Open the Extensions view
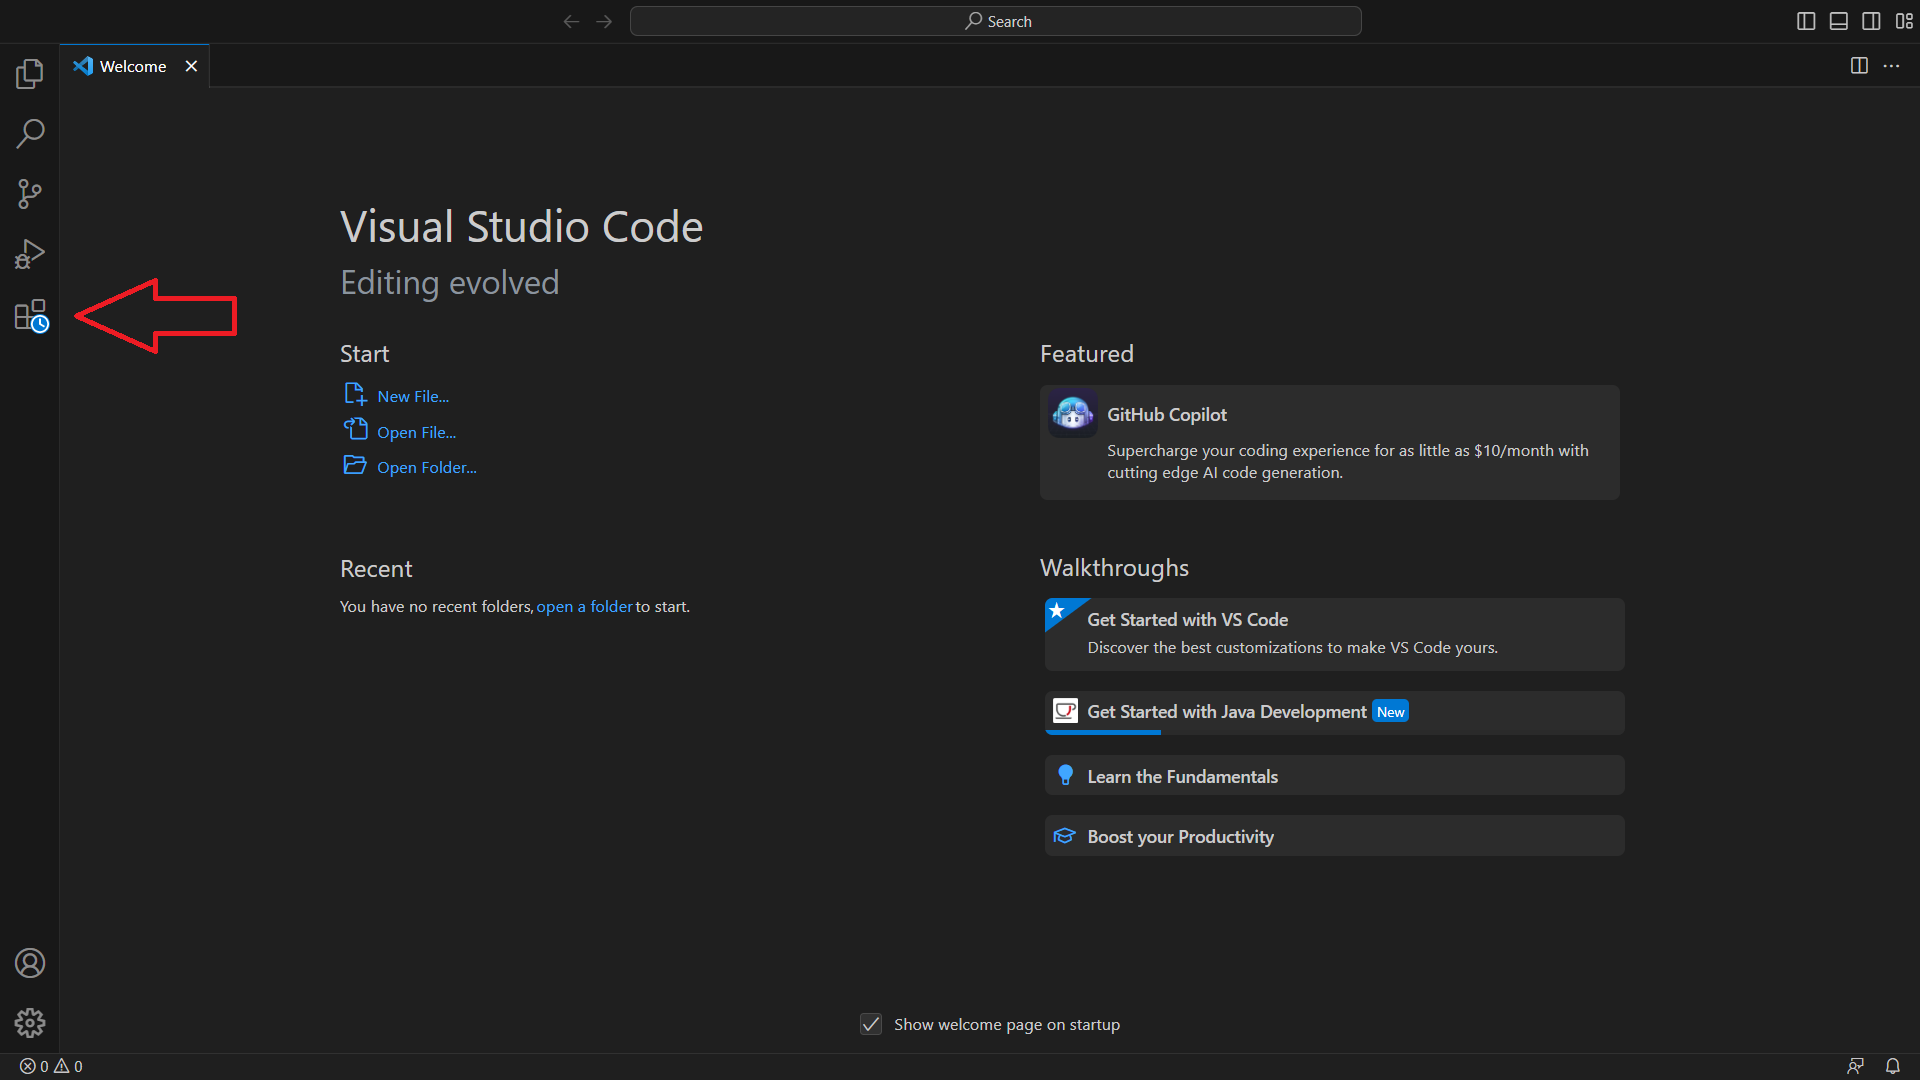The height and width of the screenshot is (1080, 1920). tap(30, 315)
